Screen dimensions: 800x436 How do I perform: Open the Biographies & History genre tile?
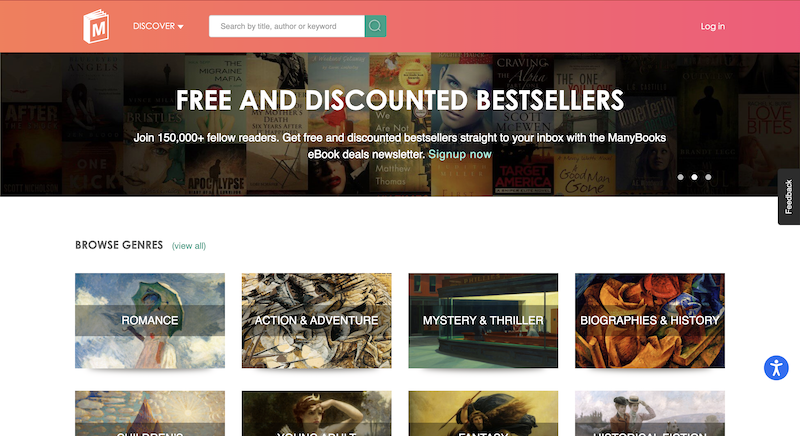coord(650,320)
